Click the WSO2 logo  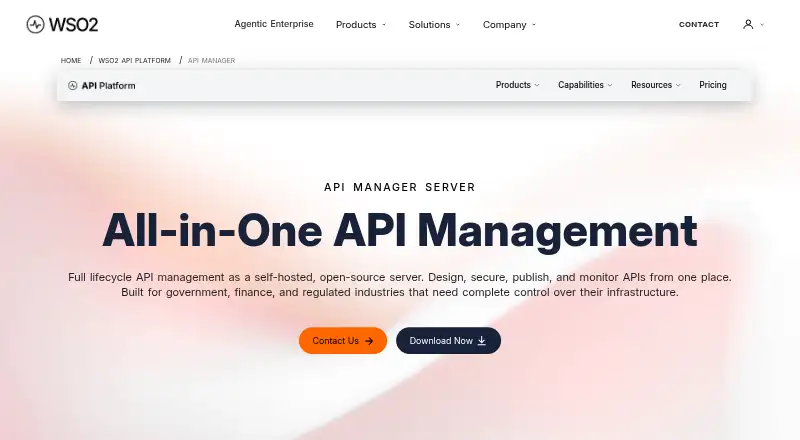pos(62,25)
